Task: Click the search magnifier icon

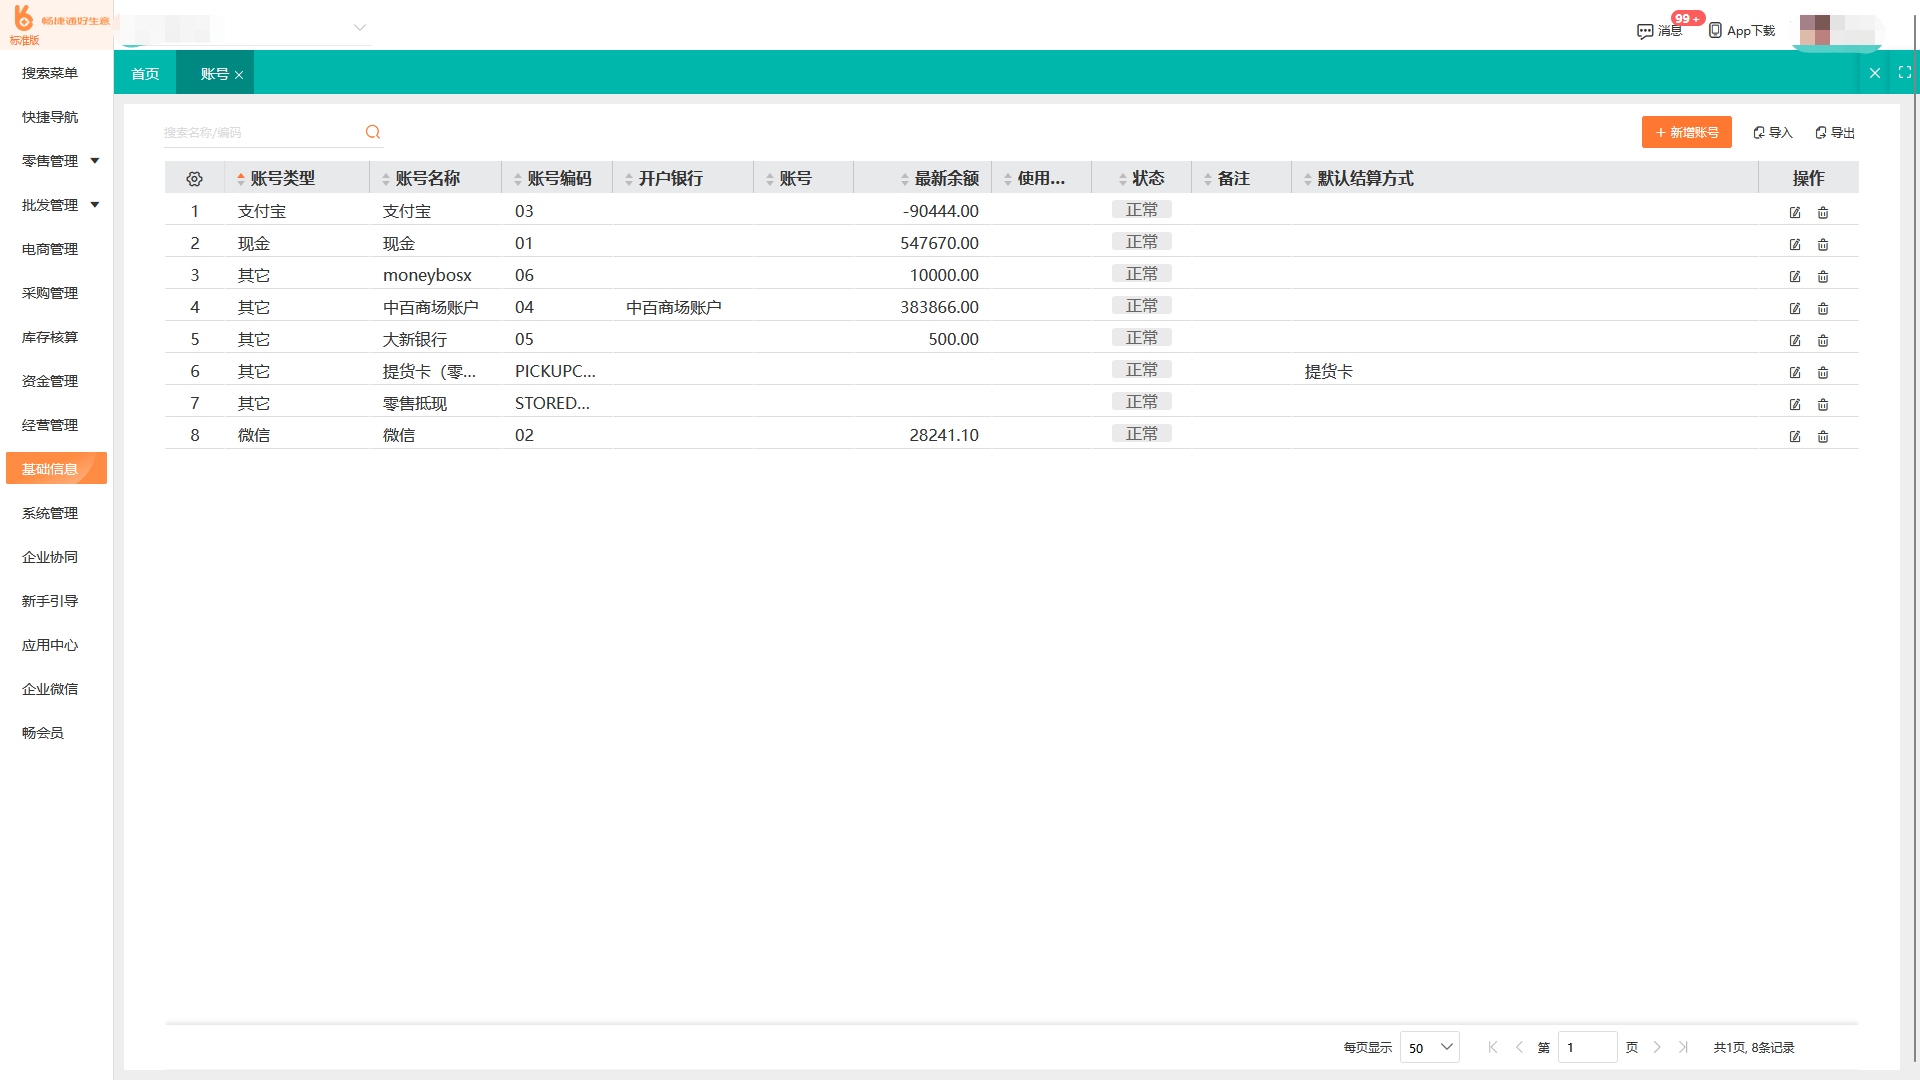Action: coord(373,132)
